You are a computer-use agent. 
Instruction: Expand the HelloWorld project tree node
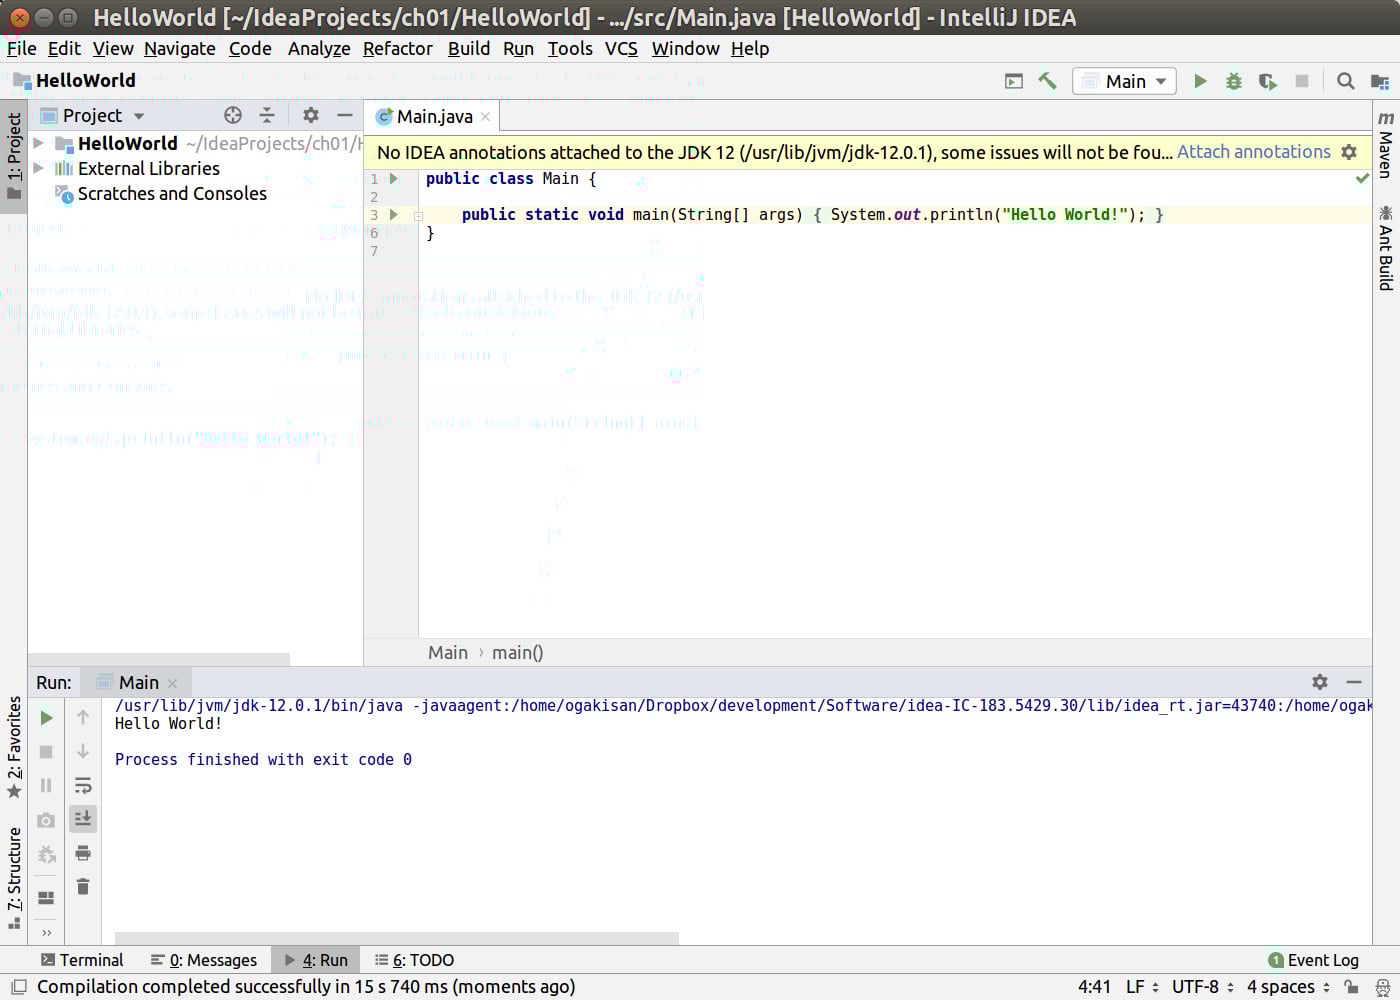tap(38, 143)
